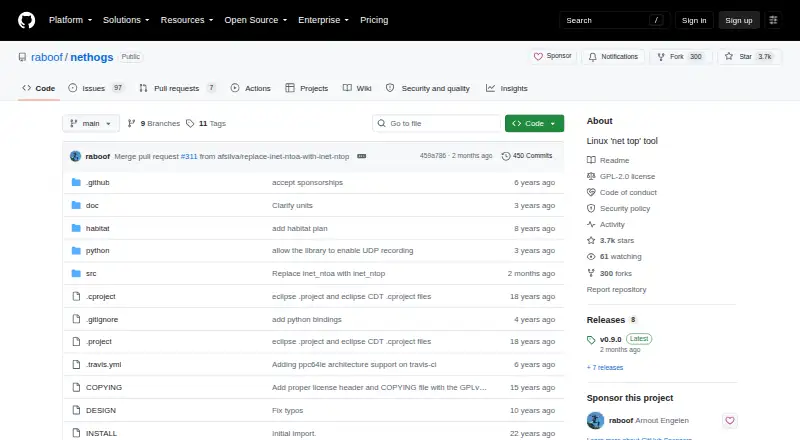
Task: Expand the commit message ellipsis
Action: pyautogui.click(x=362, y=156)
